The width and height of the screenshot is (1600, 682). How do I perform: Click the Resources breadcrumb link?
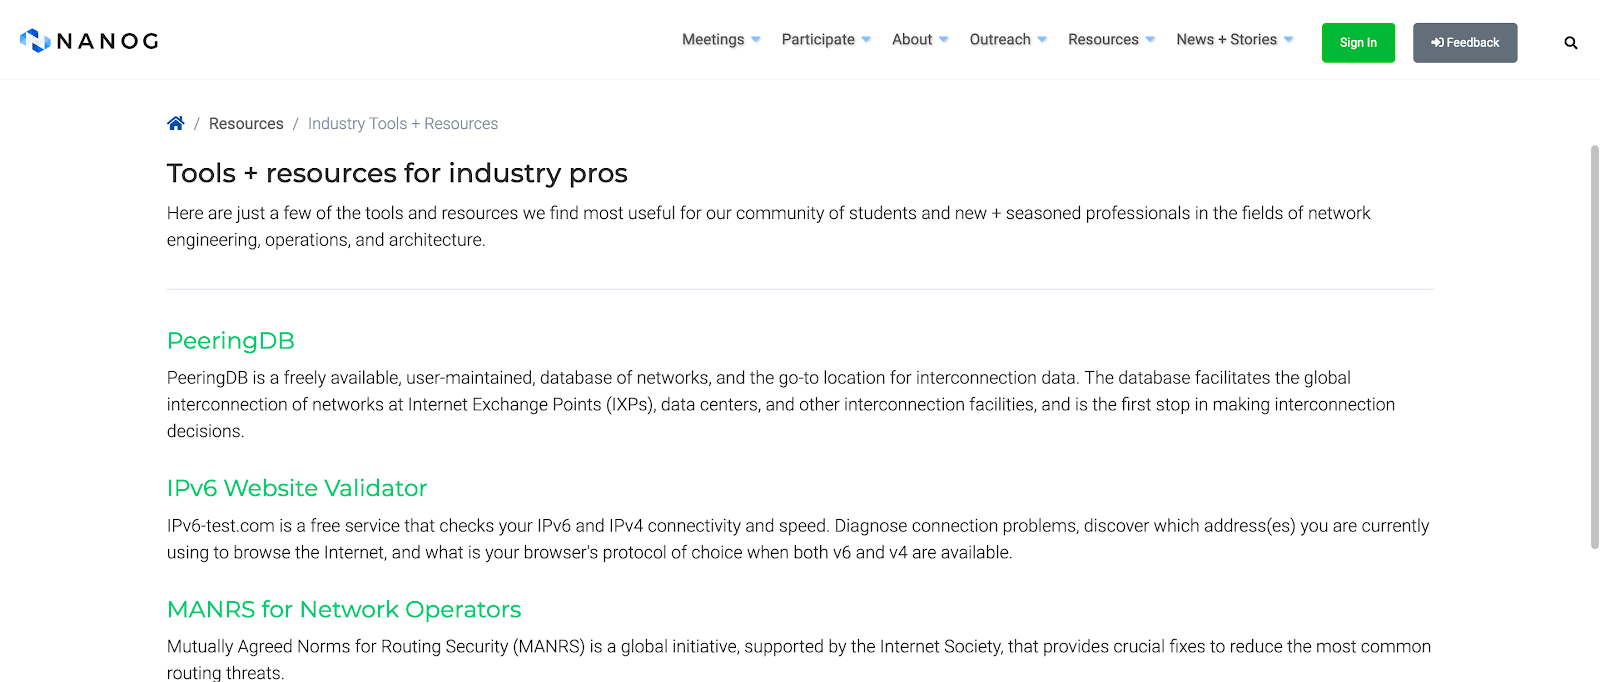coord(246,123)
